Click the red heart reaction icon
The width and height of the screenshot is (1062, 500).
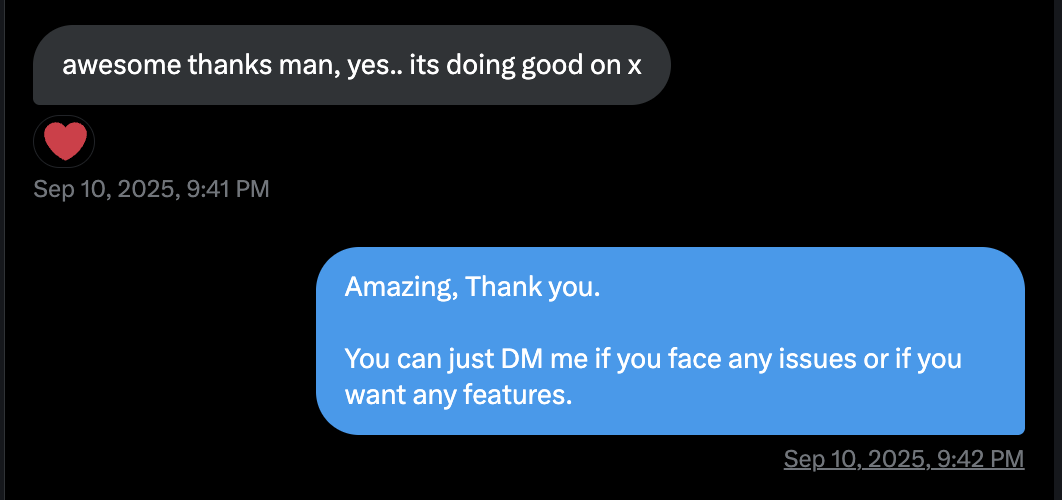[64, 141]
